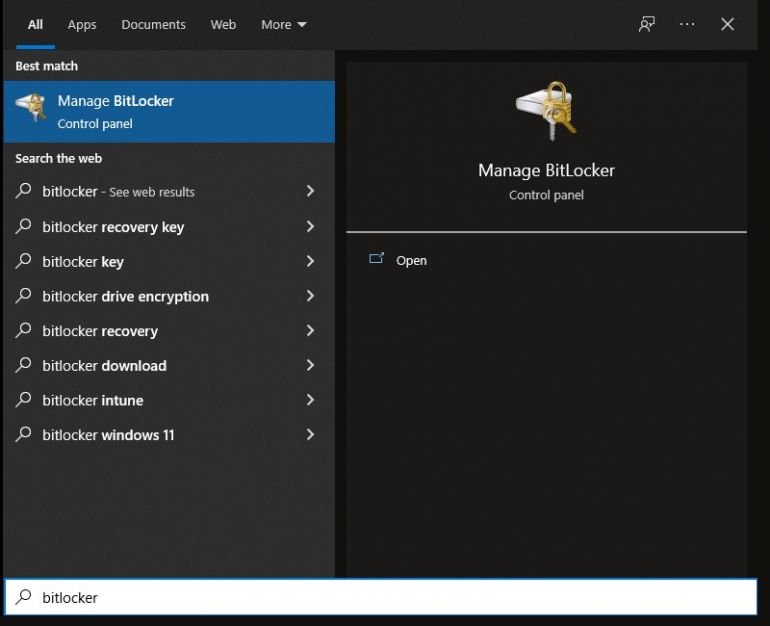
Task: Select 'bitlocker recovery' web suggestion
Action: pos(100,331)
